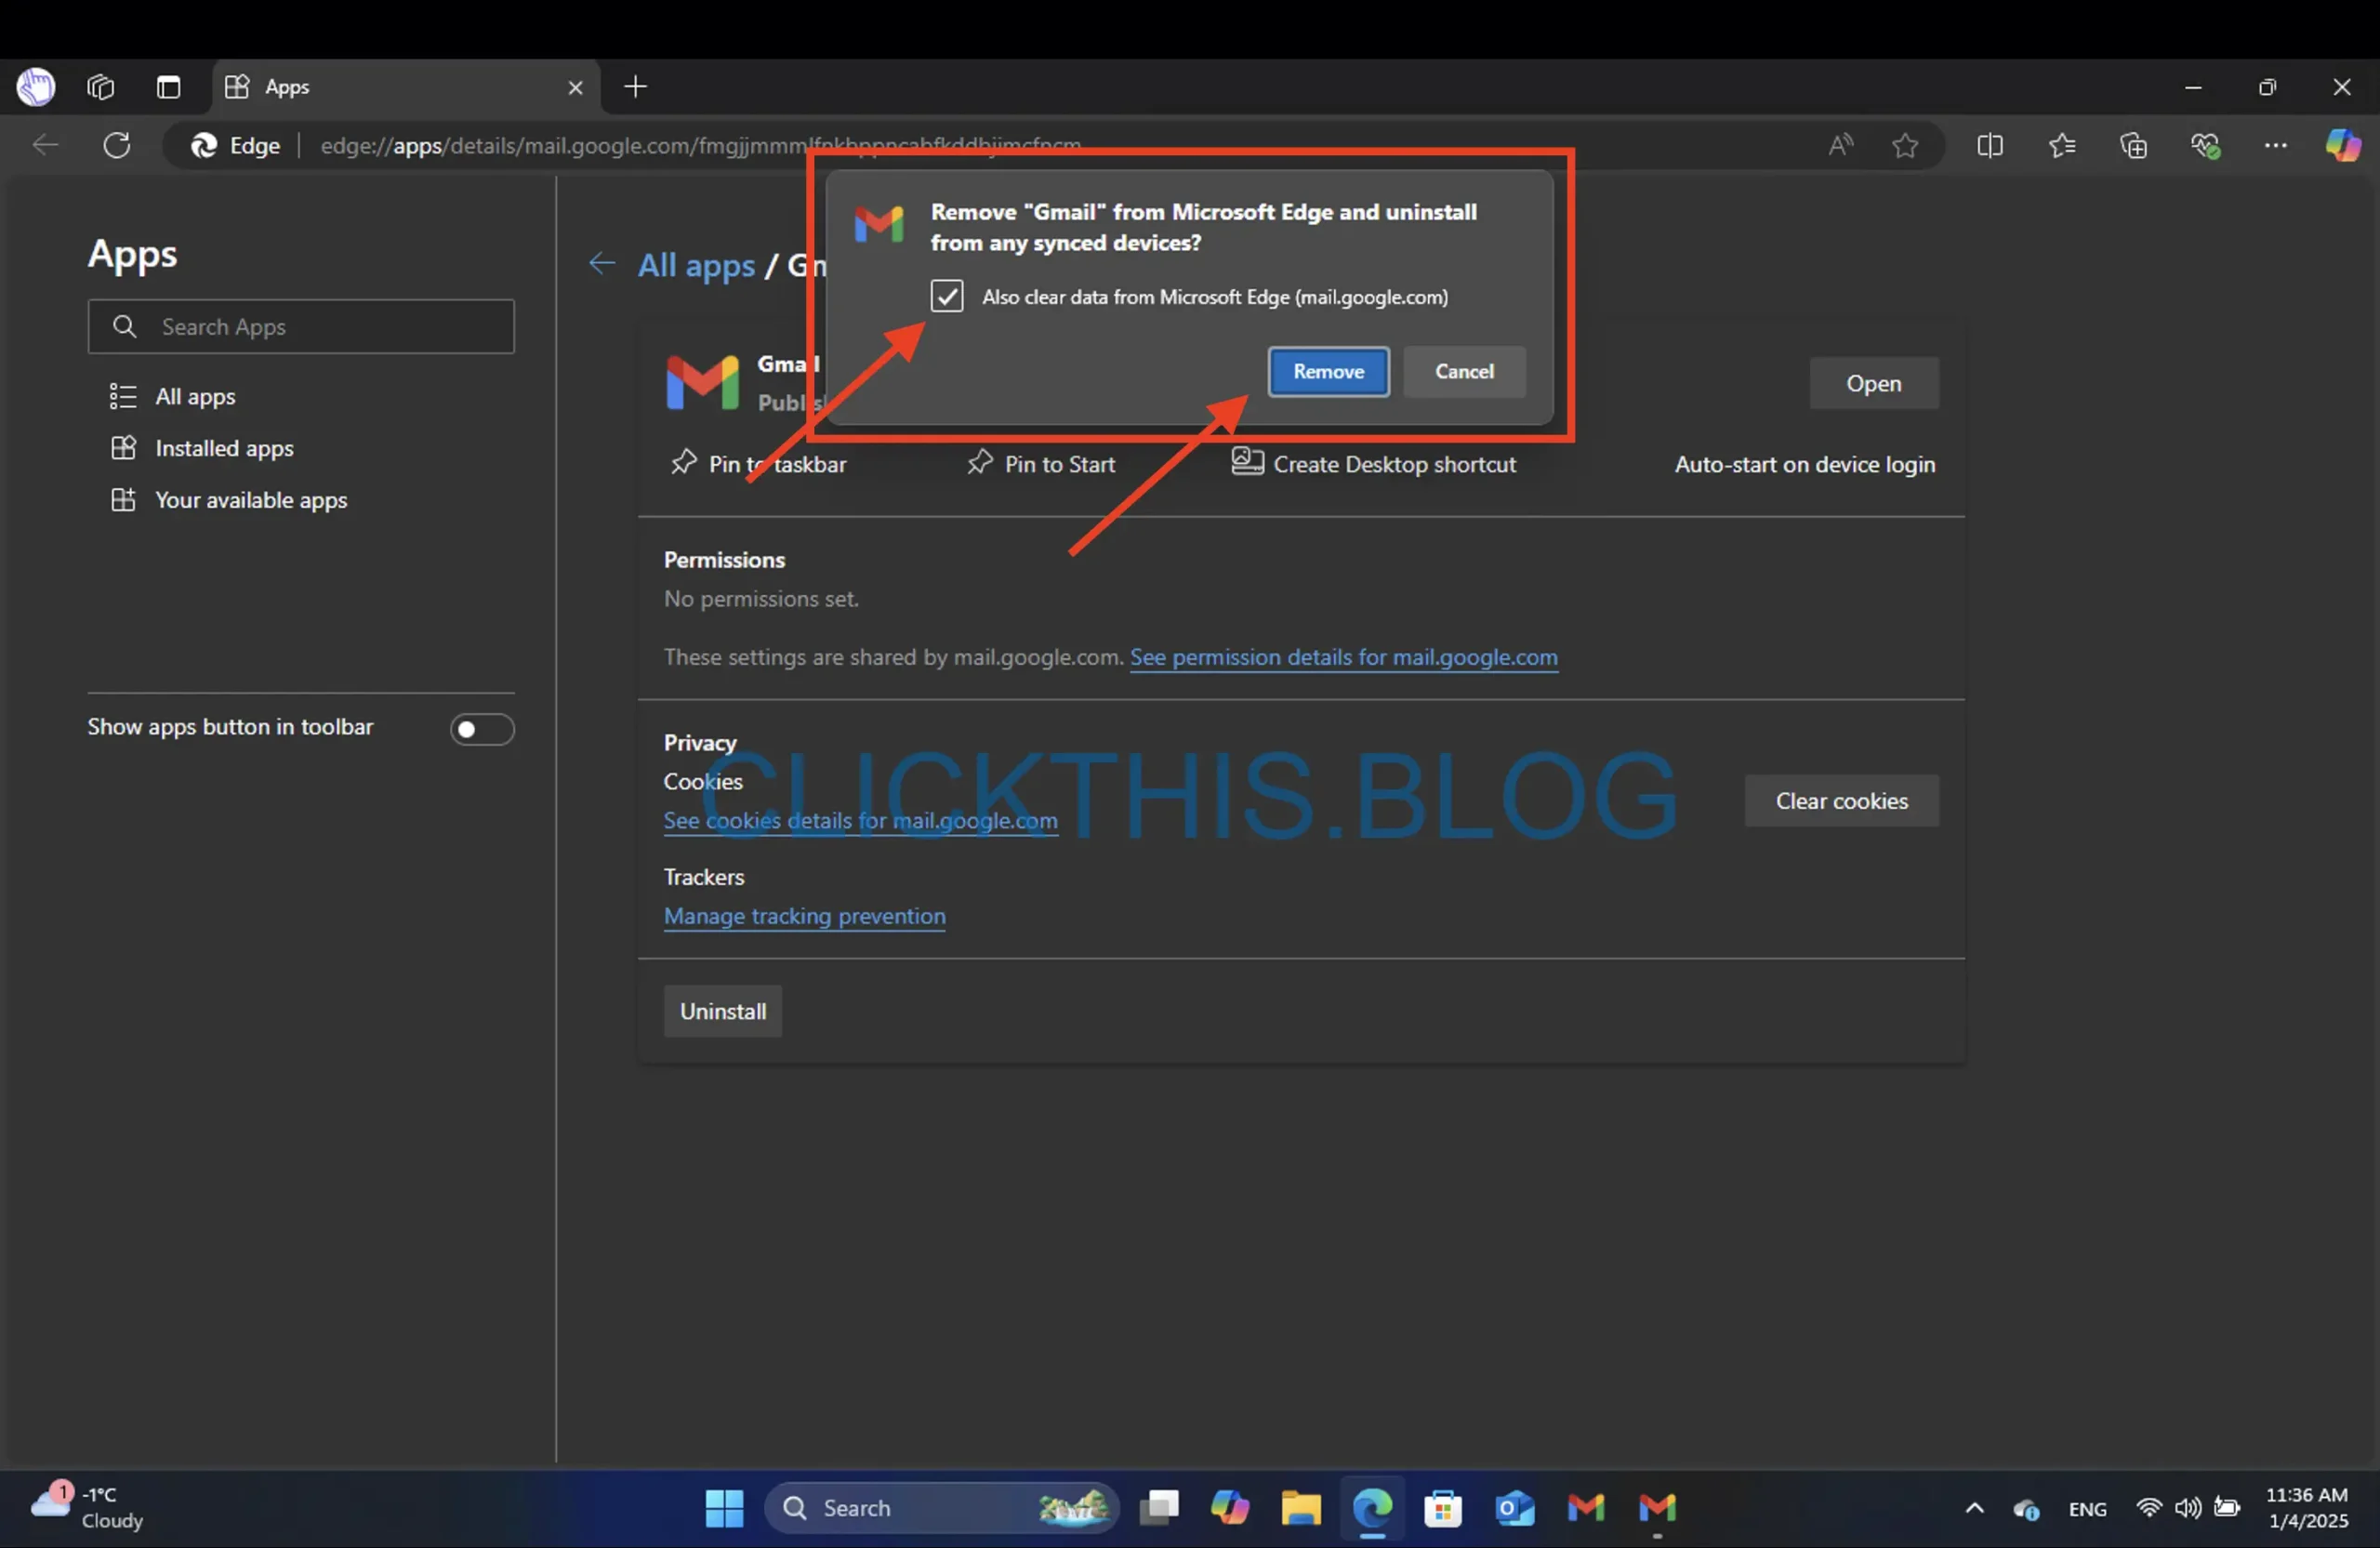
Task: Click the address bar URL
Action: point(700,146)
